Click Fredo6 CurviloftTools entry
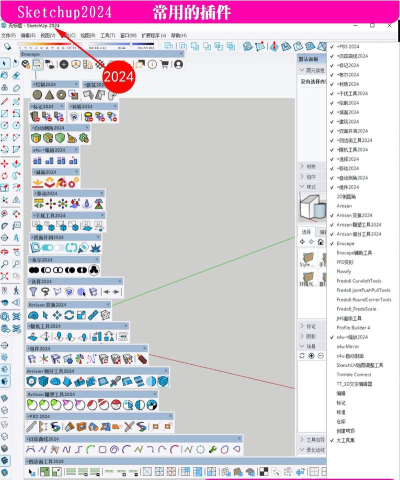Image resolution: width=400 pixels, height=480 pixels. coord(359,281)
